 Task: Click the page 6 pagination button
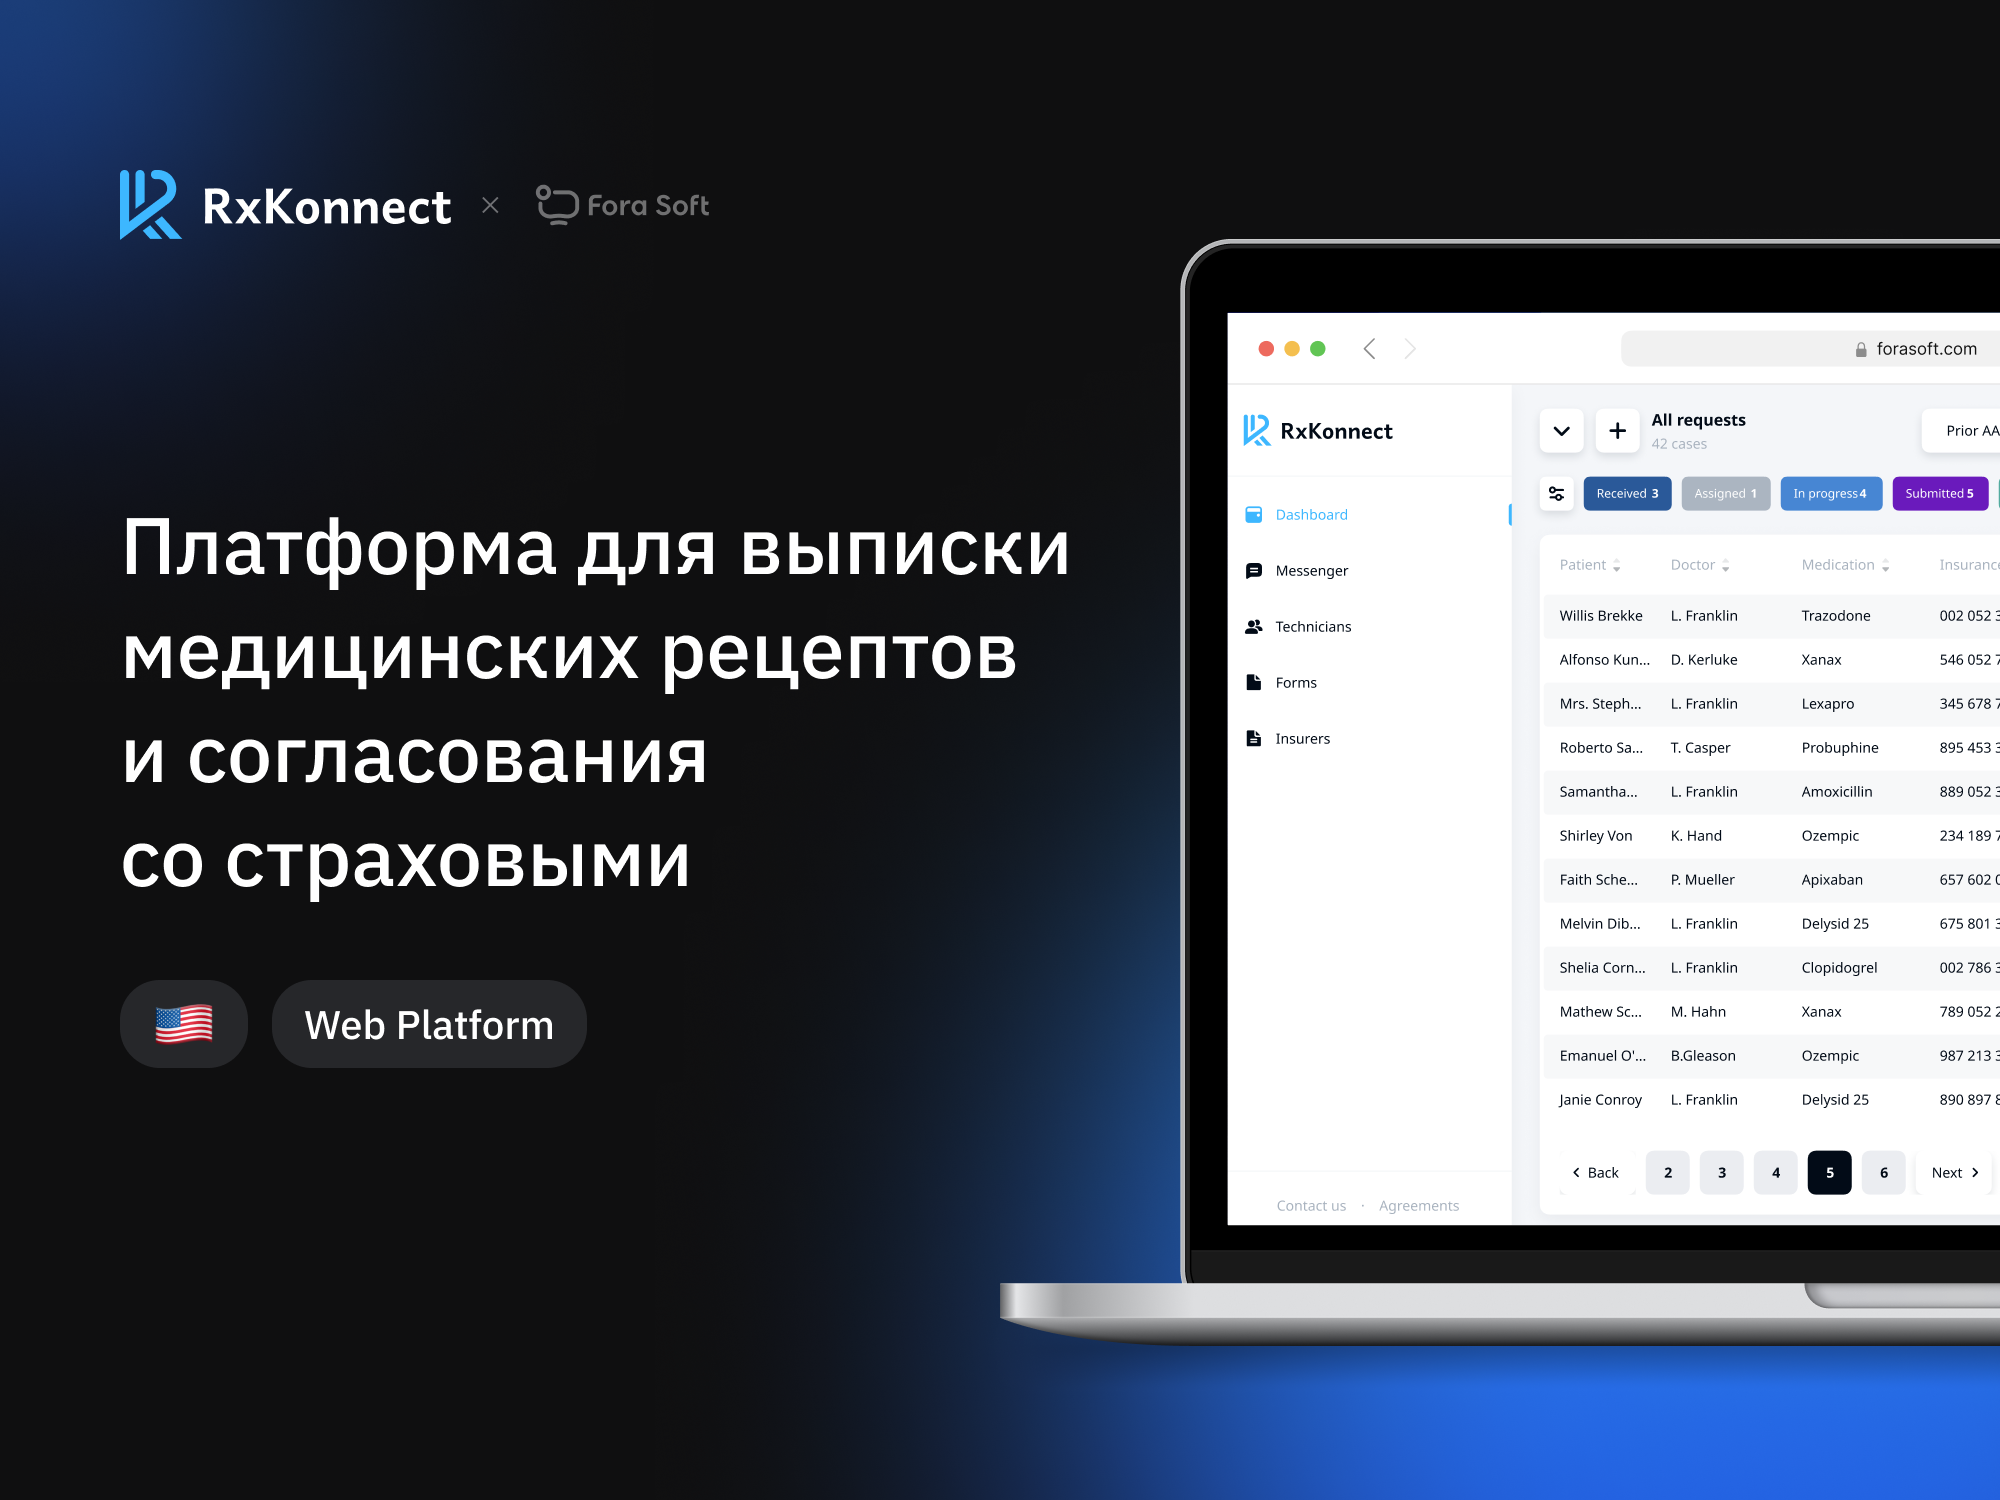click(x=1882, y=1180)
